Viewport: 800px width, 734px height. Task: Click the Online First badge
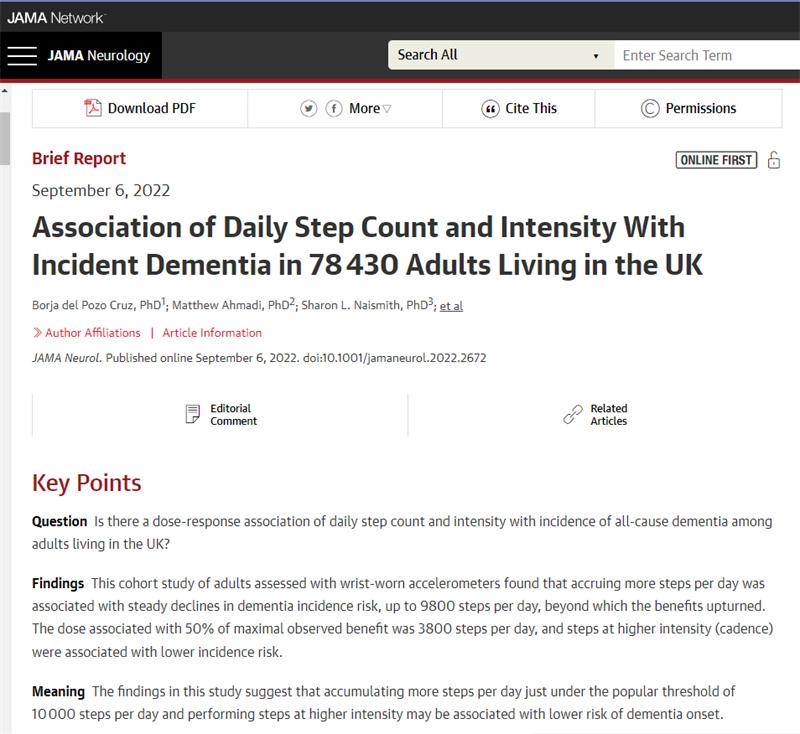point(716,160)
